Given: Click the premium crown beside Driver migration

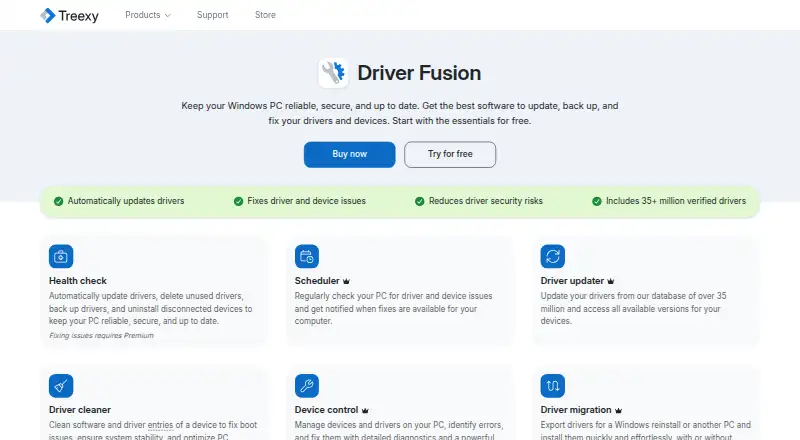Looking at the screenshot, I should tap(618, 410).
